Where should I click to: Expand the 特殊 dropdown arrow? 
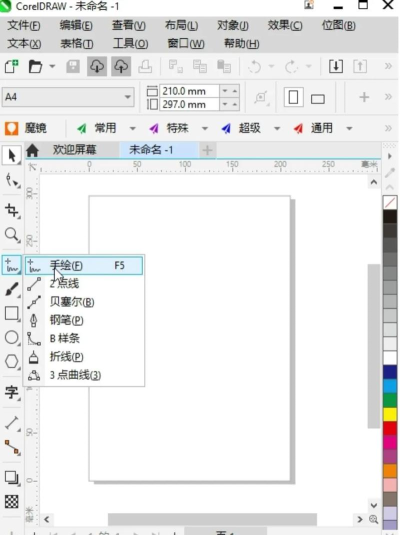205,129
